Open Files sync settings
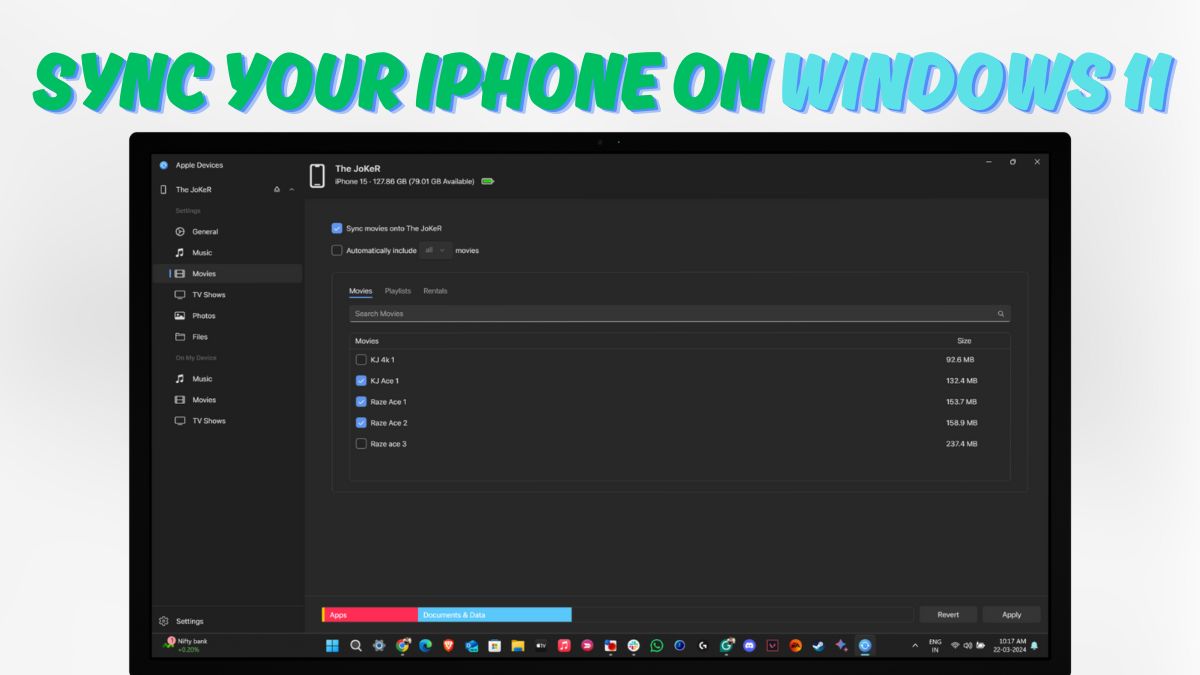1200x675 pixels. pos(202,336)
